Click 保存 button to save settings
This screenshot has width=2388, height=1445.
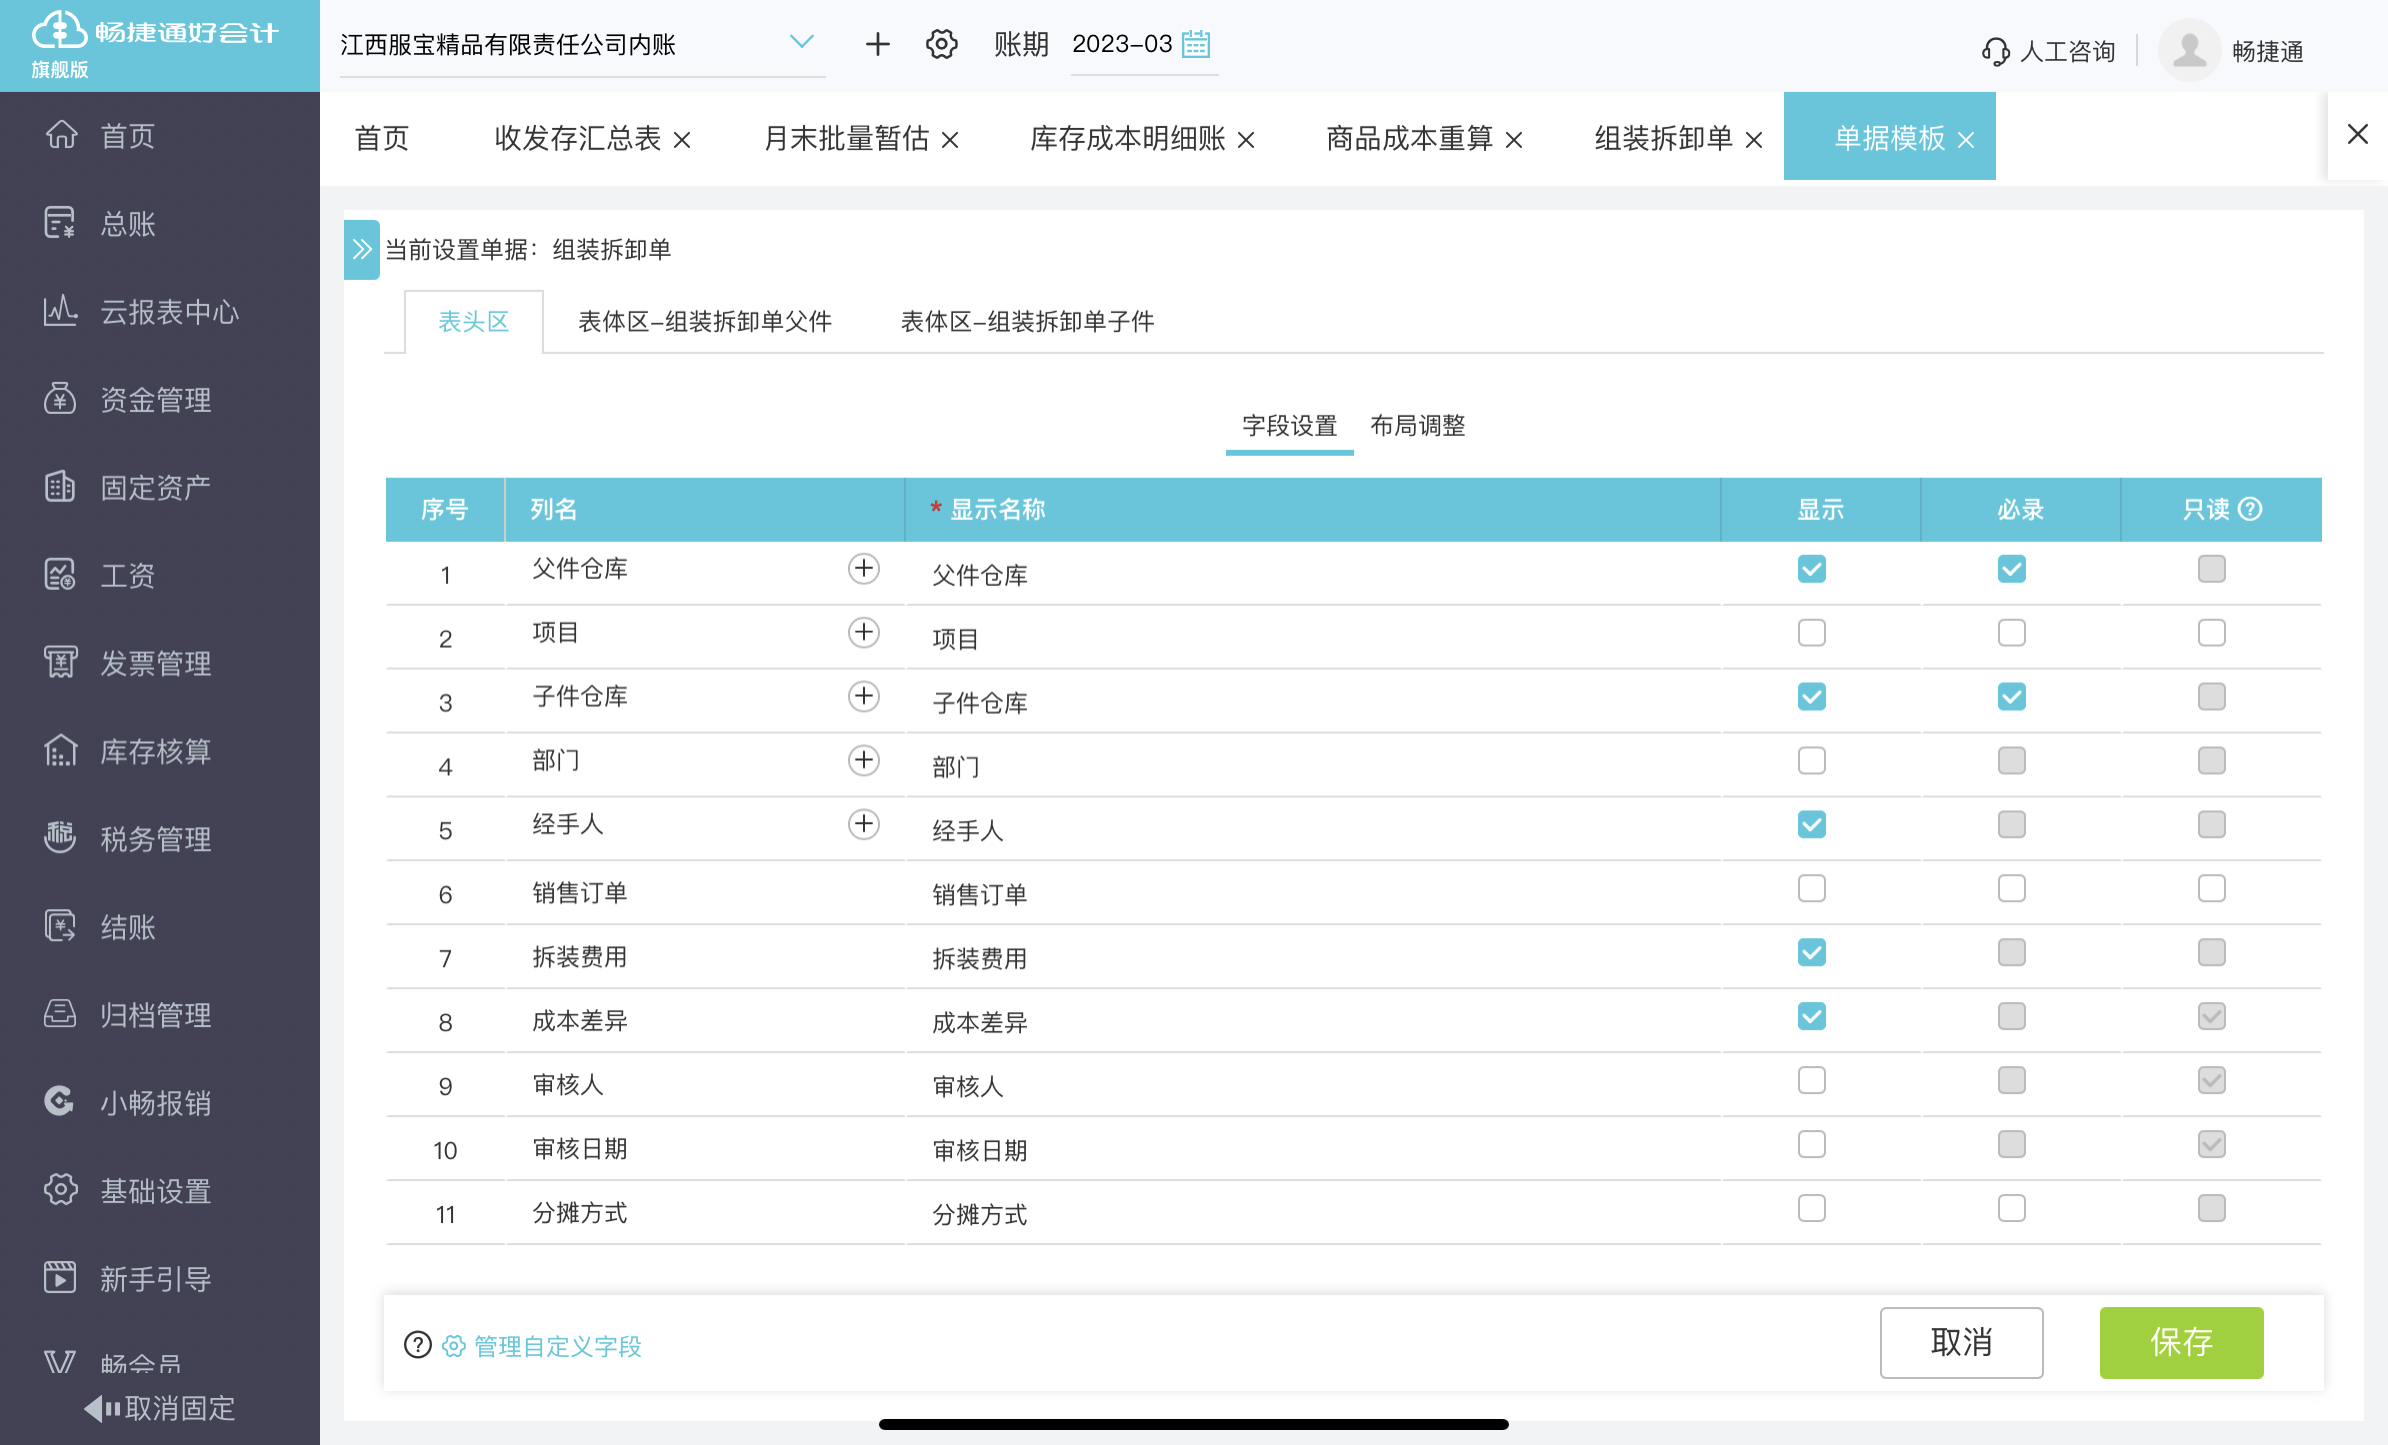click(2183, 1344)
